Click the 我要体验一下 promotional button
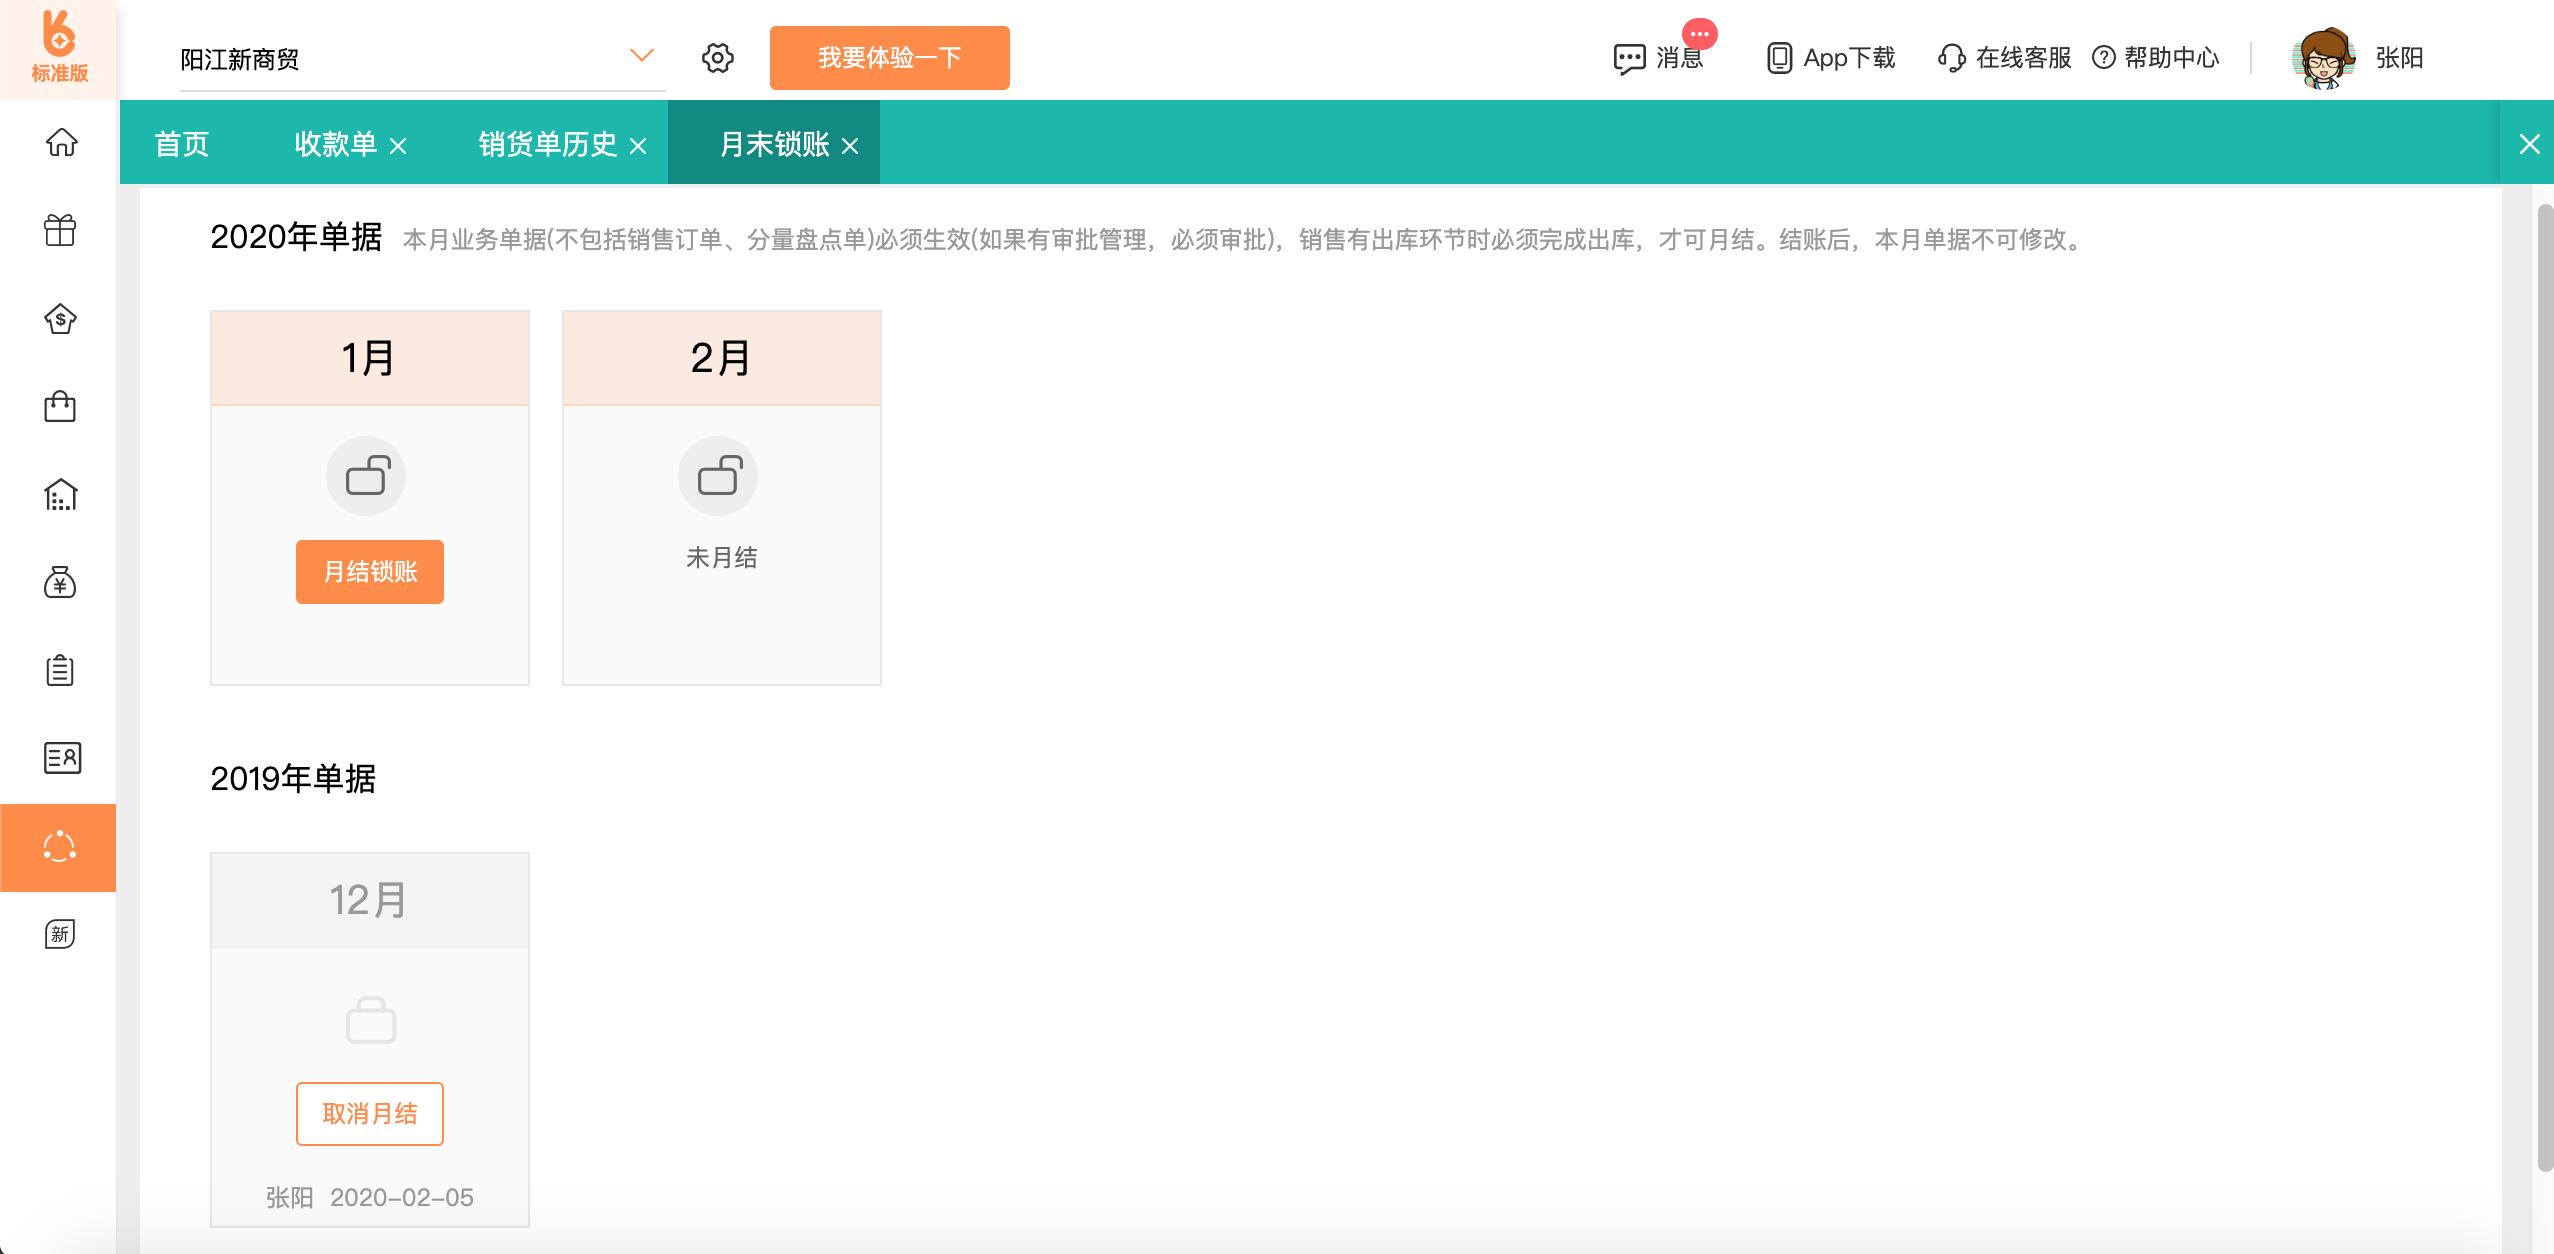2554x1254 pixels. coord(891,59)
